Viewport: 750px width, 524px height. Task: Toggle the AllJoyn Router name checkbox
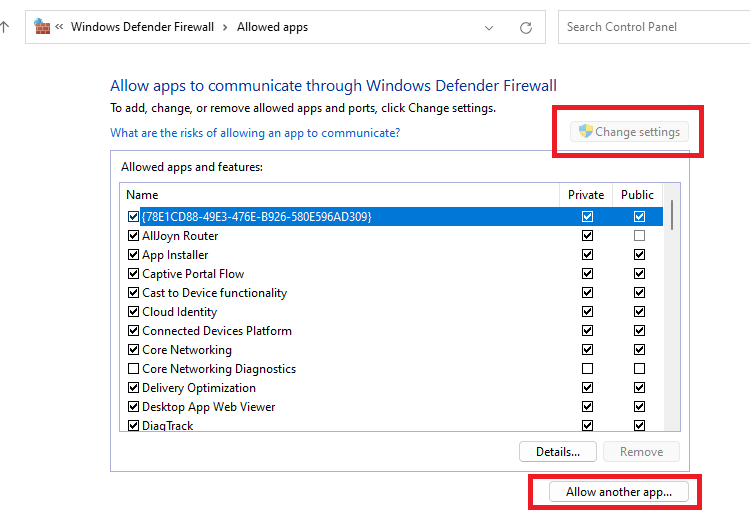(x=133, y=235)
